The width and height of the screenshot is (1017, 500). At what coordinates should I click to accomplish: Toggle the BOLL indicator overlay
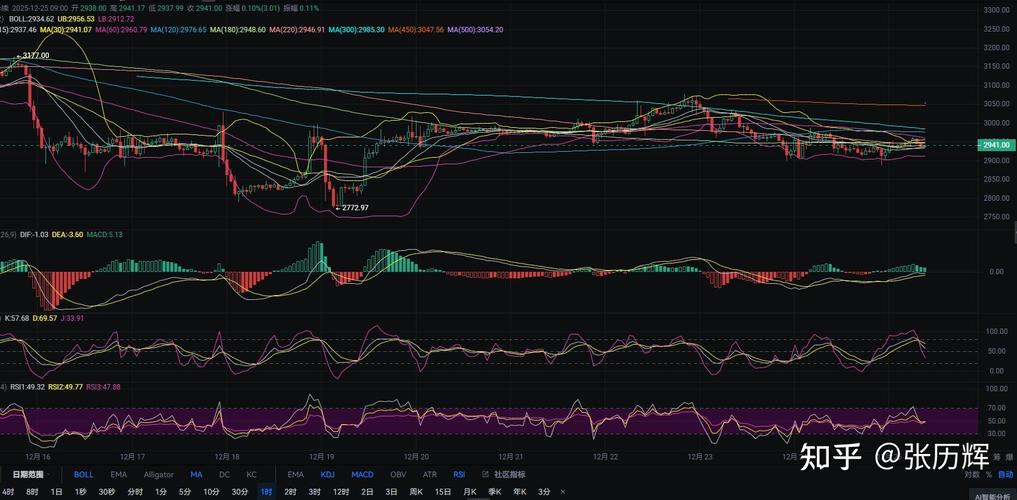[x=84, y=474]
